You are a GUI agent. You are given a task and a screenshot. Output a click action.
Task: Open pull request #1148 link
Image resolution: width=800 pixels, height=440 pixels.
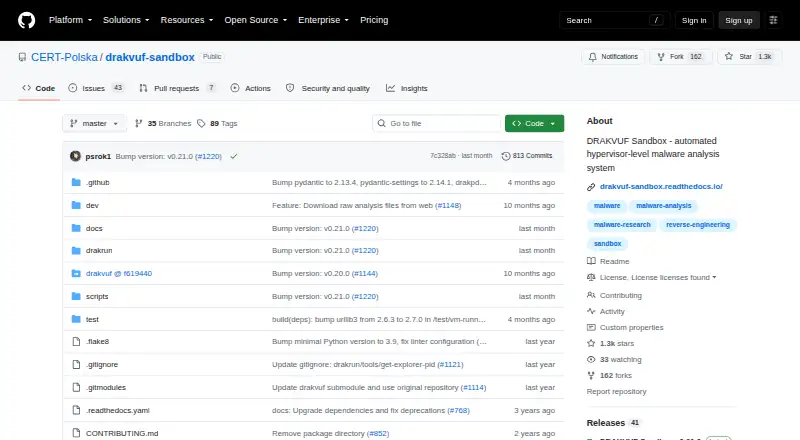448,205
